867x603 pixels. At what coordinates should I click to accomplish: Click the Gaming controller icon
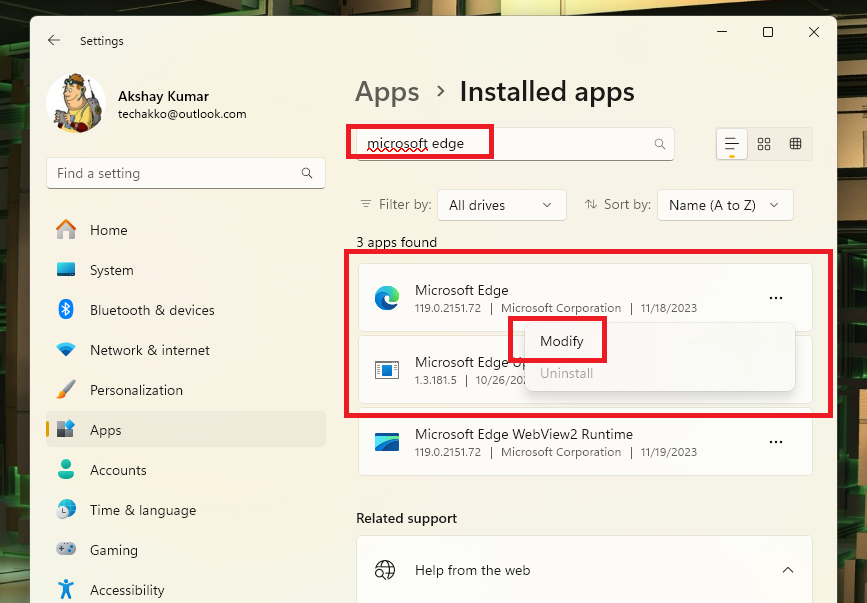point(66,549)
